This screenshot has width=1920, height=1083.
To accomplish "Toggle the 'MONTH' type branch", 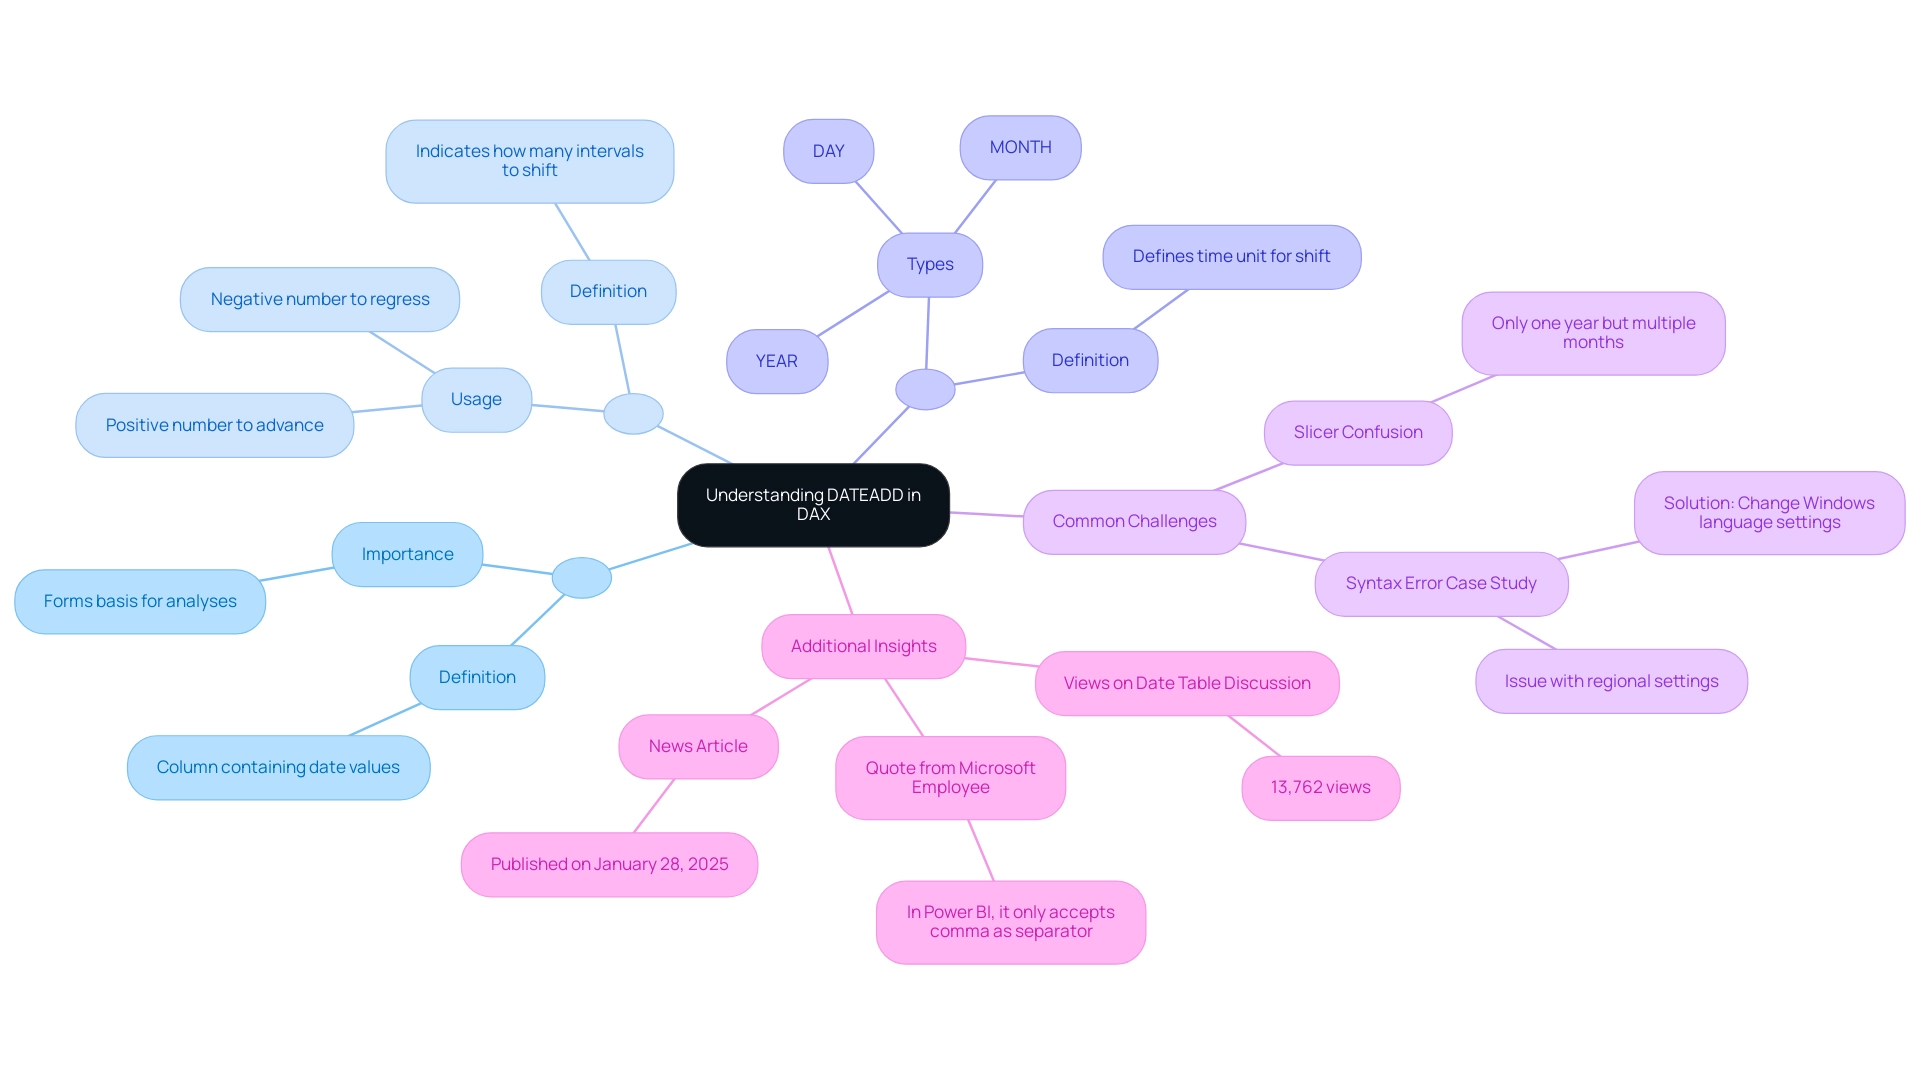I will (x=1023, y=146).
